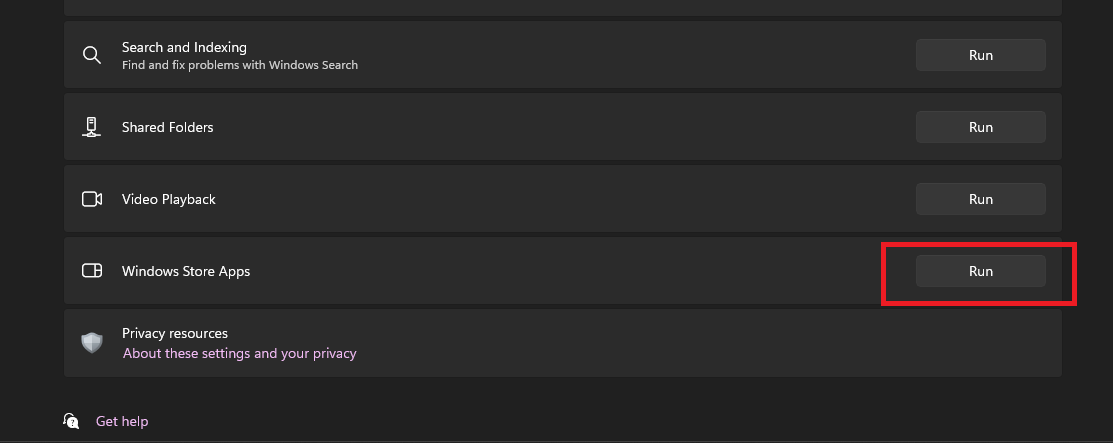
Task: Click the Shared Folders network icon
Action: click(92, 127)
